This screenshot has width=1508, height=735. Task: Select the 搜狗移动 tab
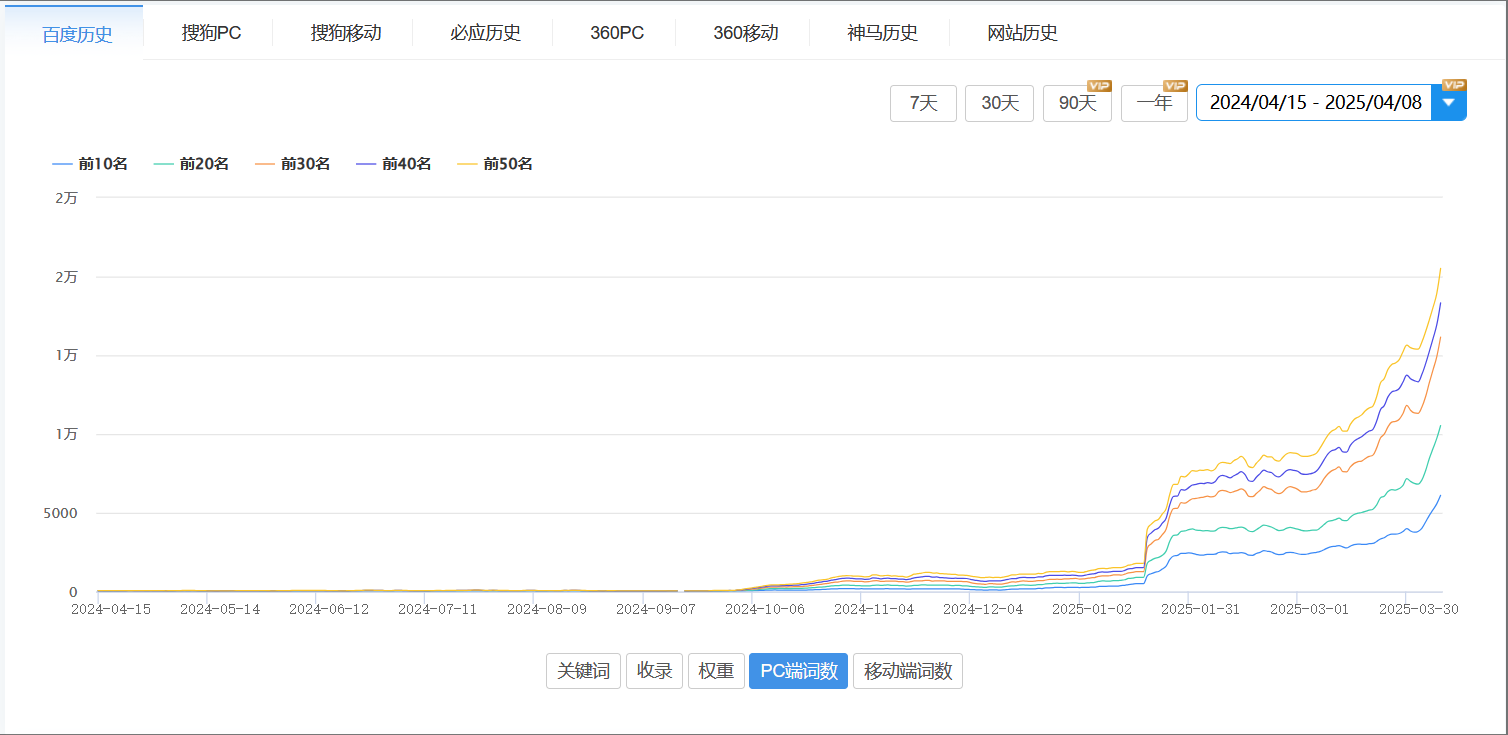(346, 33)
